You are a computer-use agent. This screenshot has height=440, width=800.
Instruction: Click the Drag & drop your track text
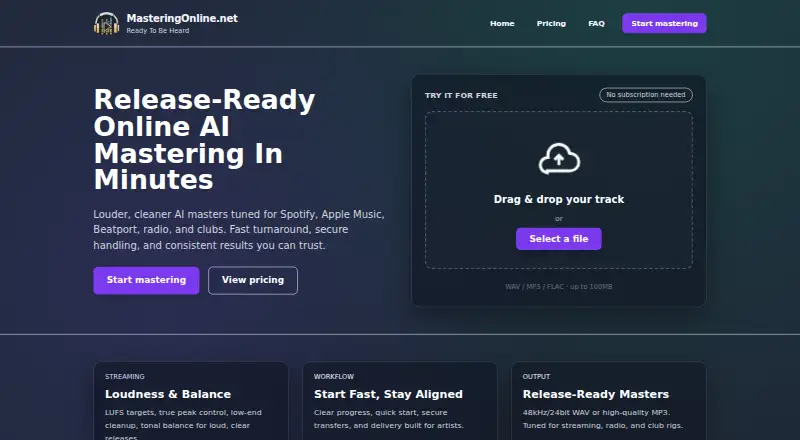click(x=559, y=200)
